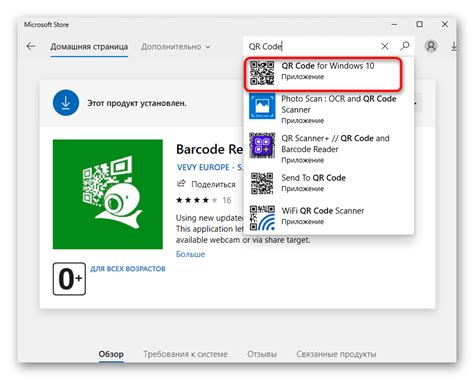
Task: Click the 0+ age rating badge
Action: (x=69, y=279)
